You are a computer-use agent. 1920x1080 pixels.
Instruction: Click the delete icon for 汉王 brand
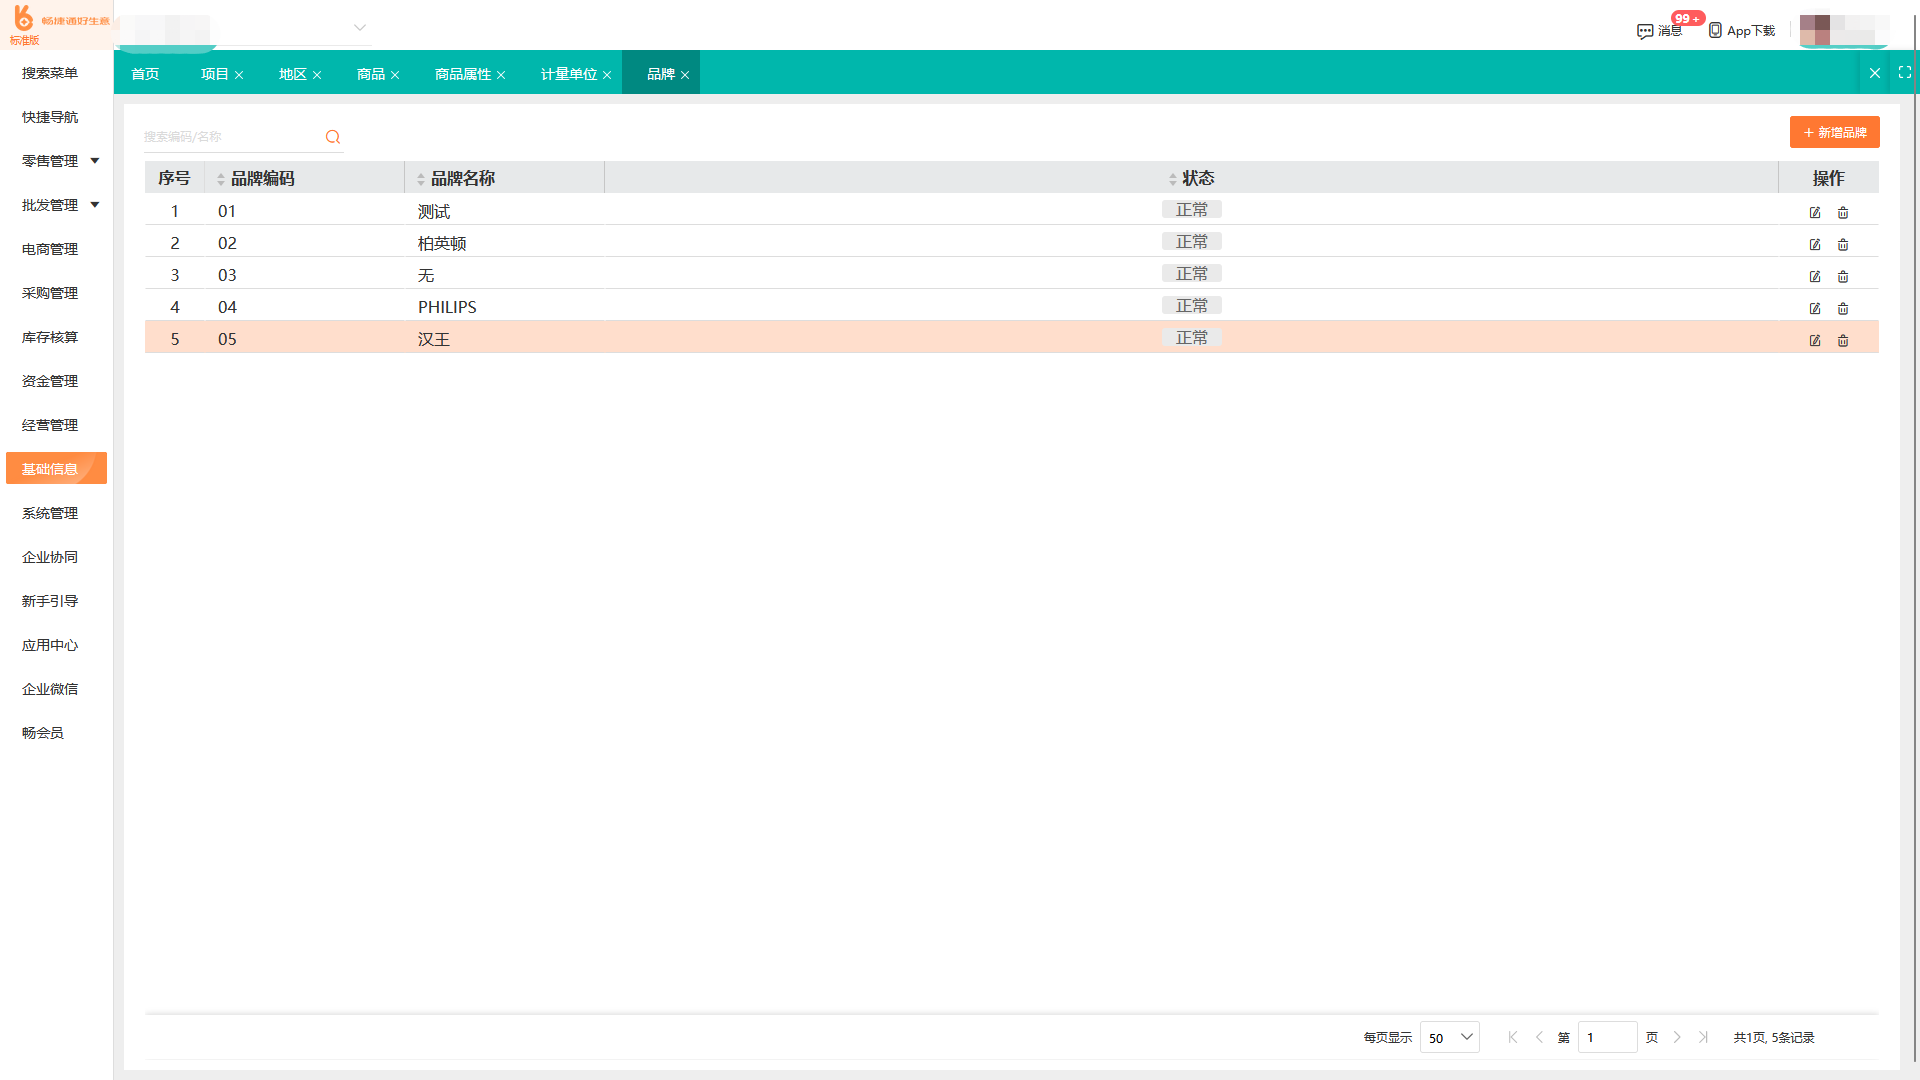(x=1844, y=339)
